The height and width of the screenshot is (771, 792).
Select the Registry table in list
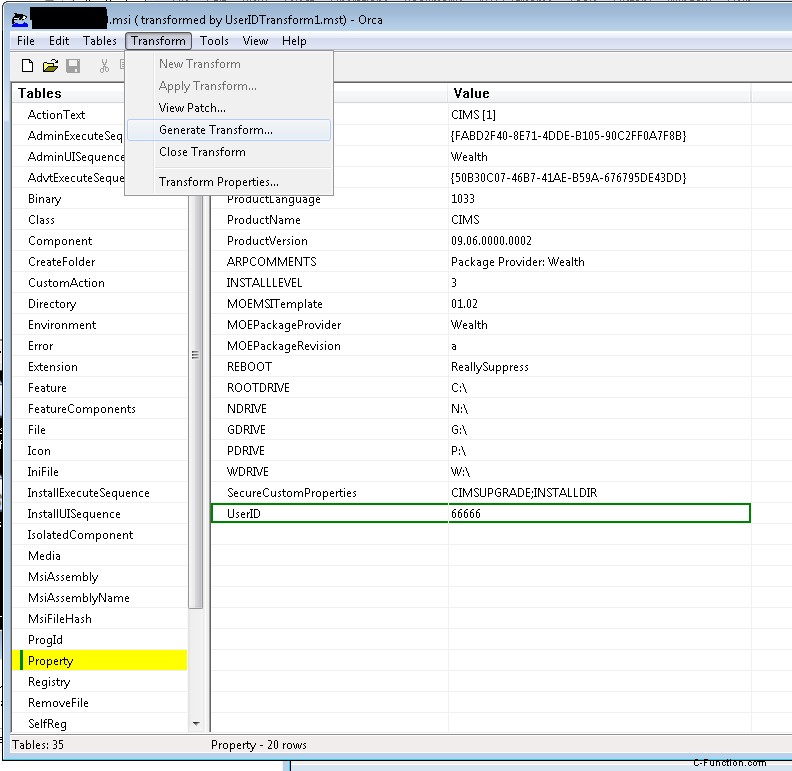point(49,682)
